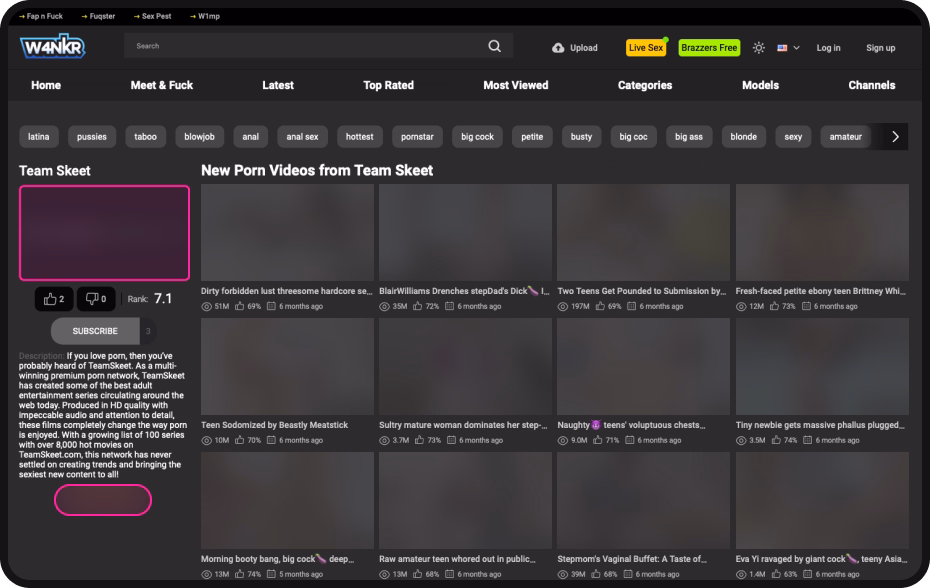The height and width of the screenshot is (588, 930).
Task: Open the Channels menu item
Action: pos(871,85)
